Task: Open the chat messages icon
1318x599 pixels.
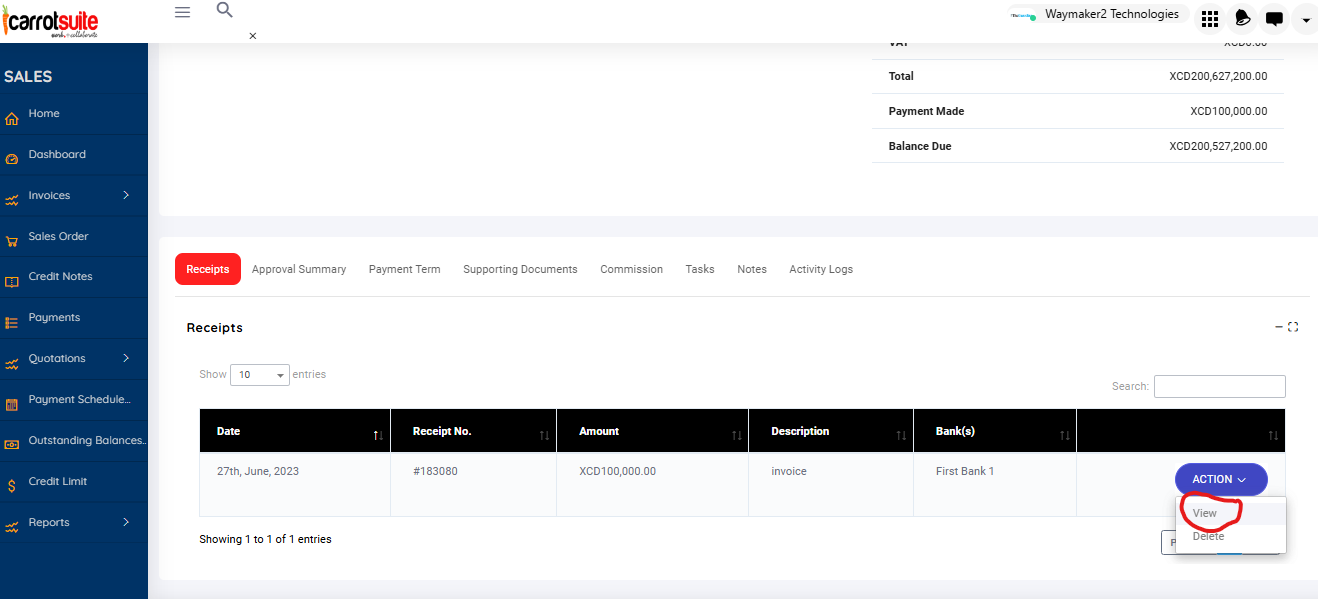Action: (x=1274, y=18)
